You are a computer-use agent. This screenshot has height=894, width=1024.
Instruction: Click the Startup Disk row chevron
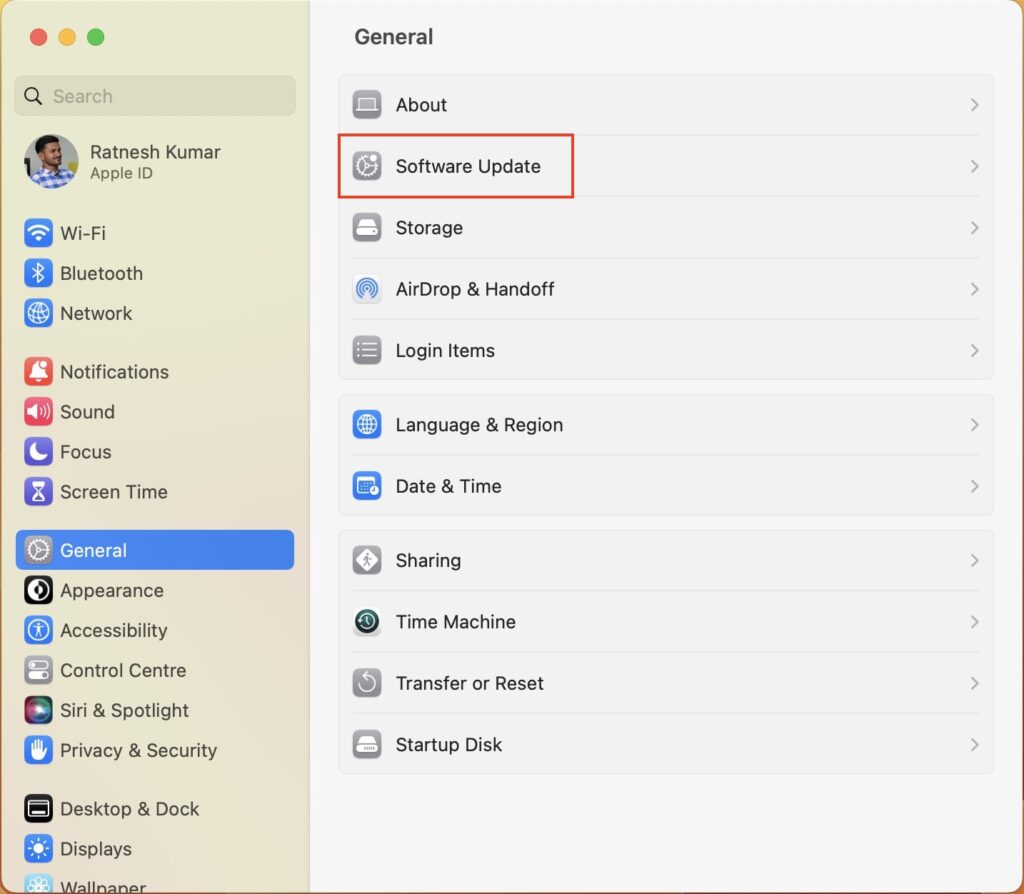pos(974,744)
